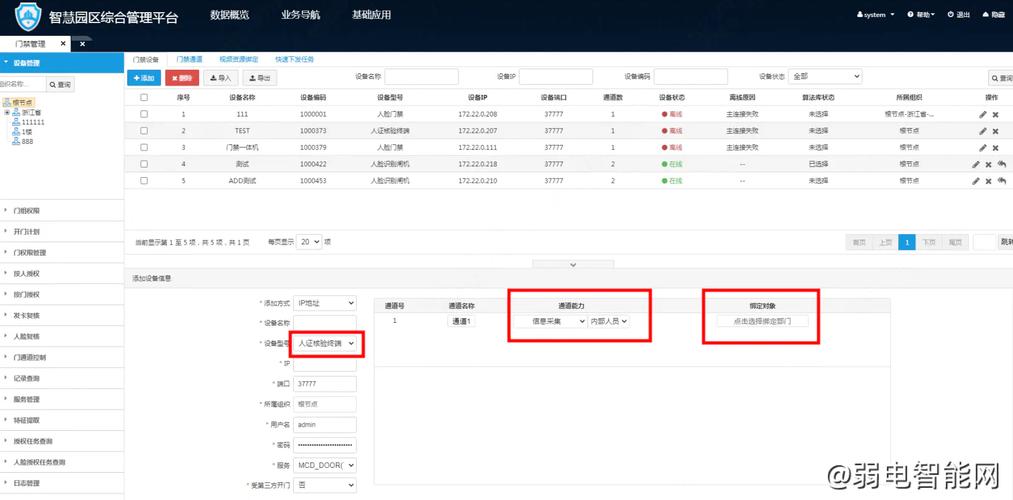Open the 业务导航 top menu
1013x500 pixels.
click(x=300, y=15)
